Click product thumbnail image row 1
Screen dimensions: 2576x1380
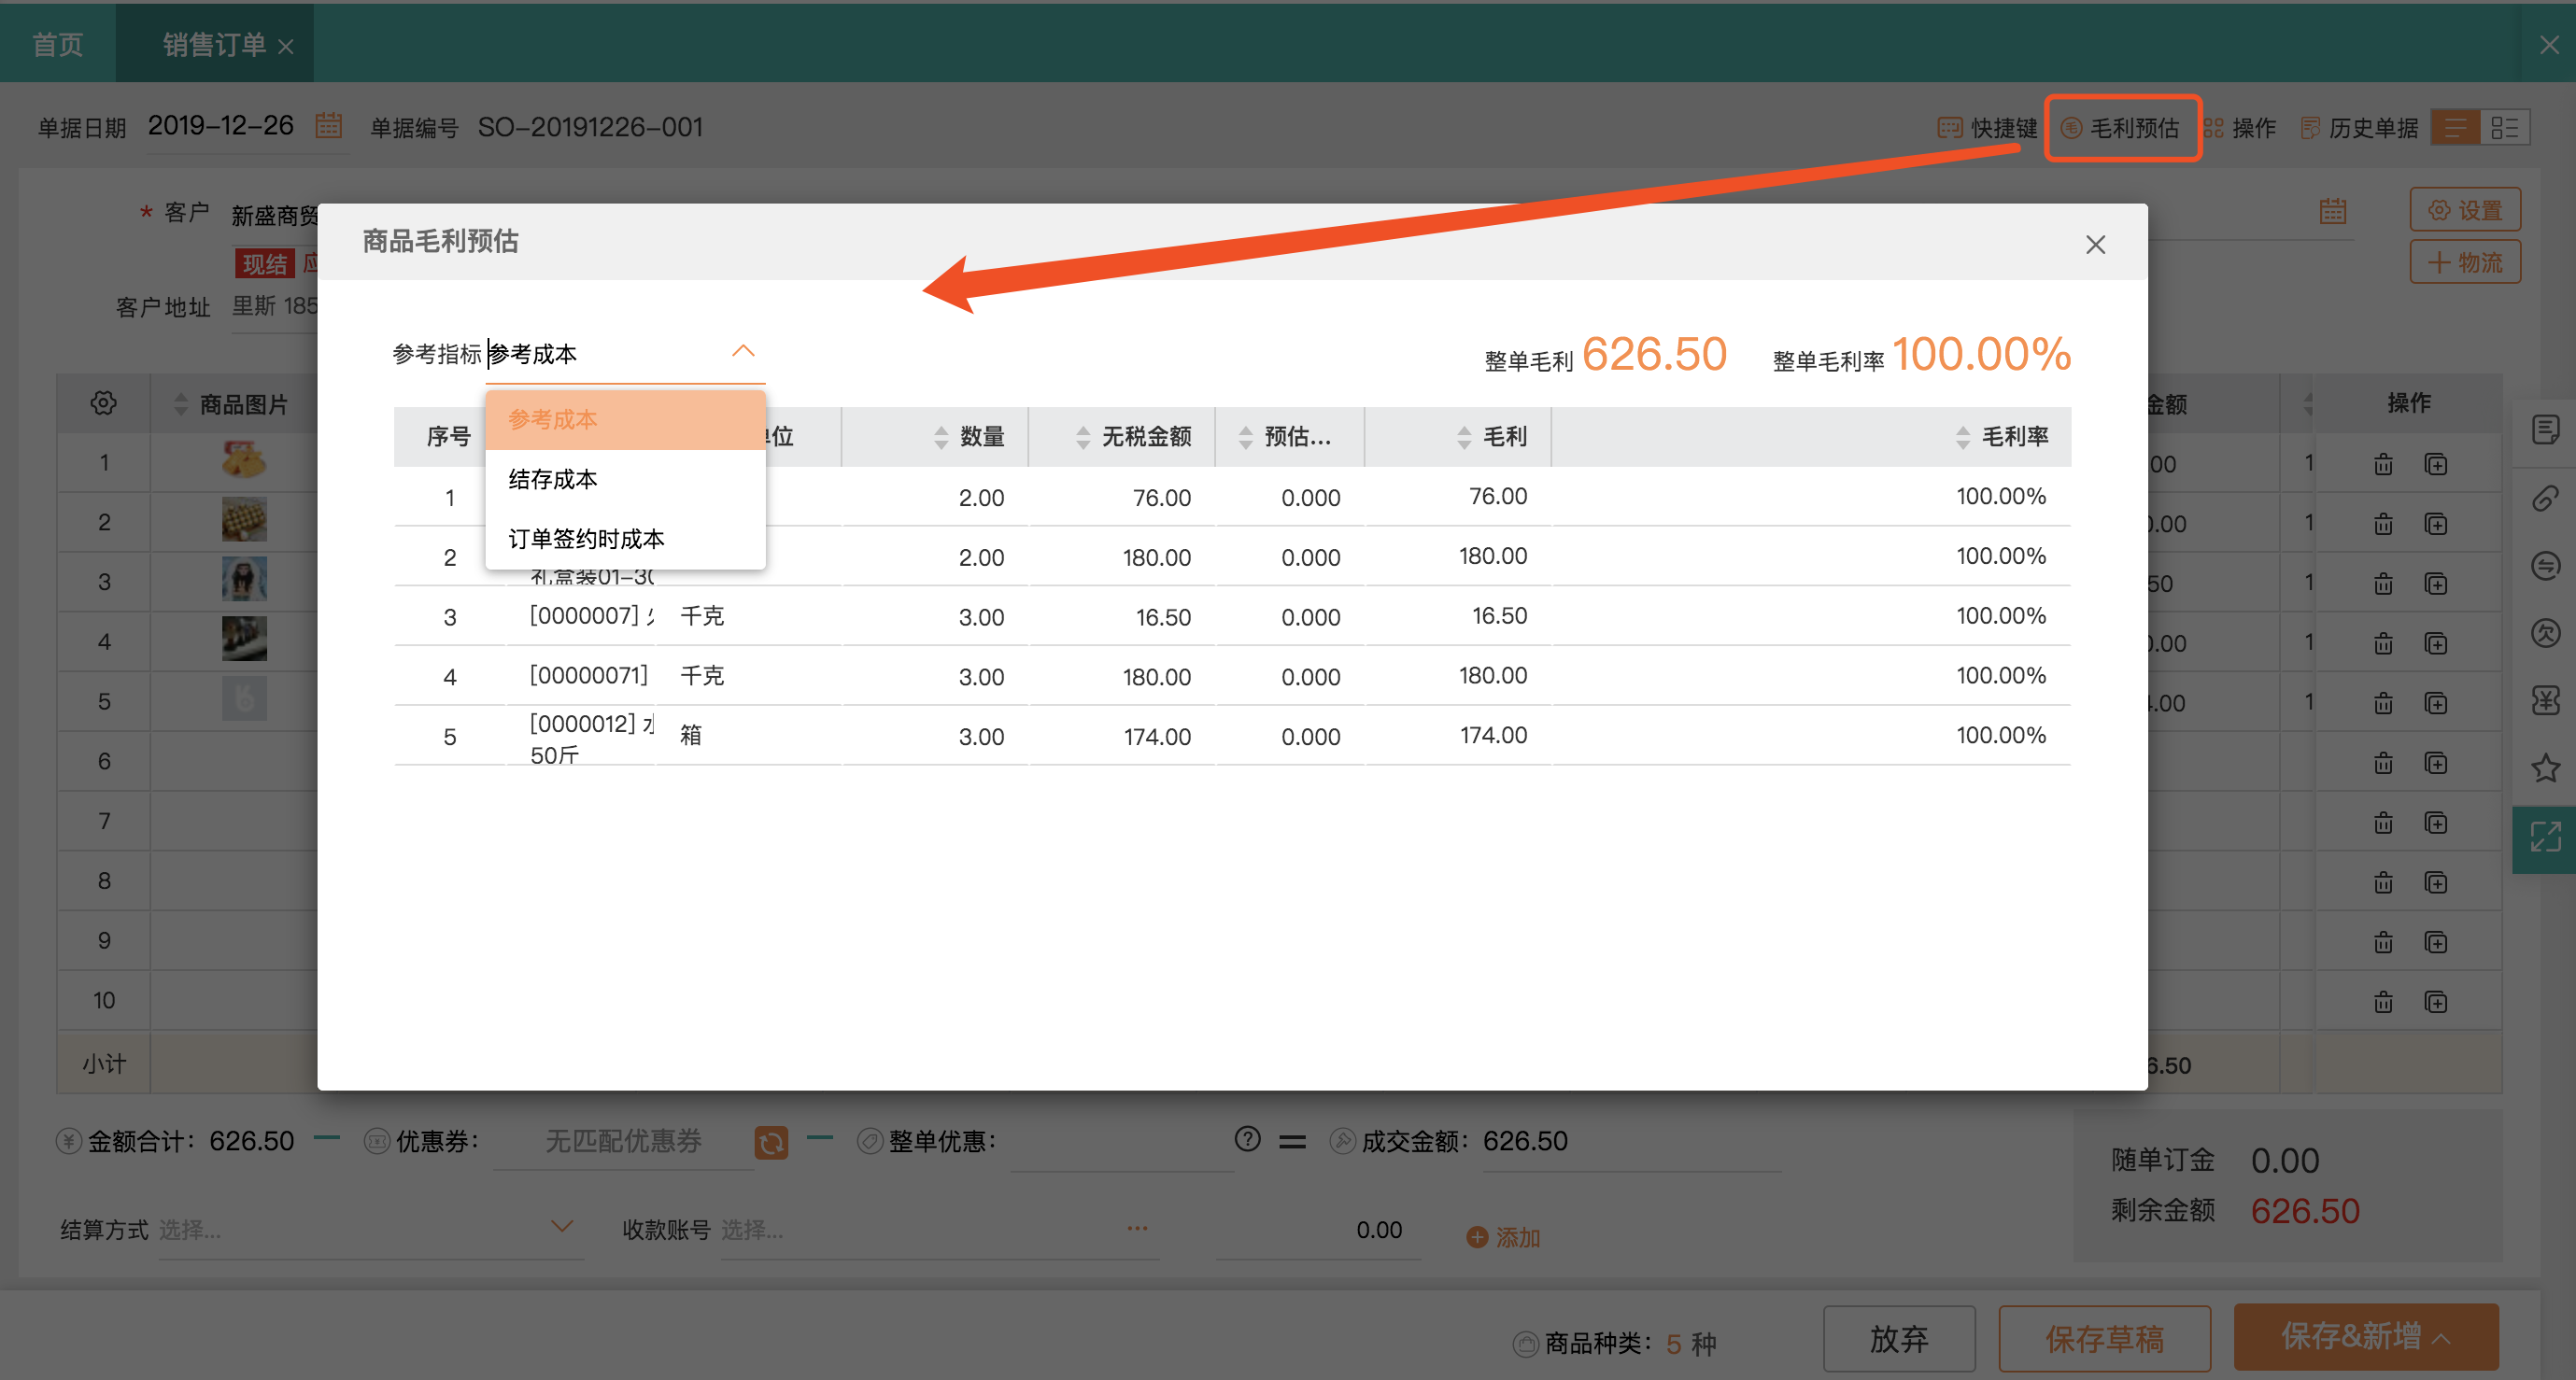pyautogui.click(x=242, y=463)
